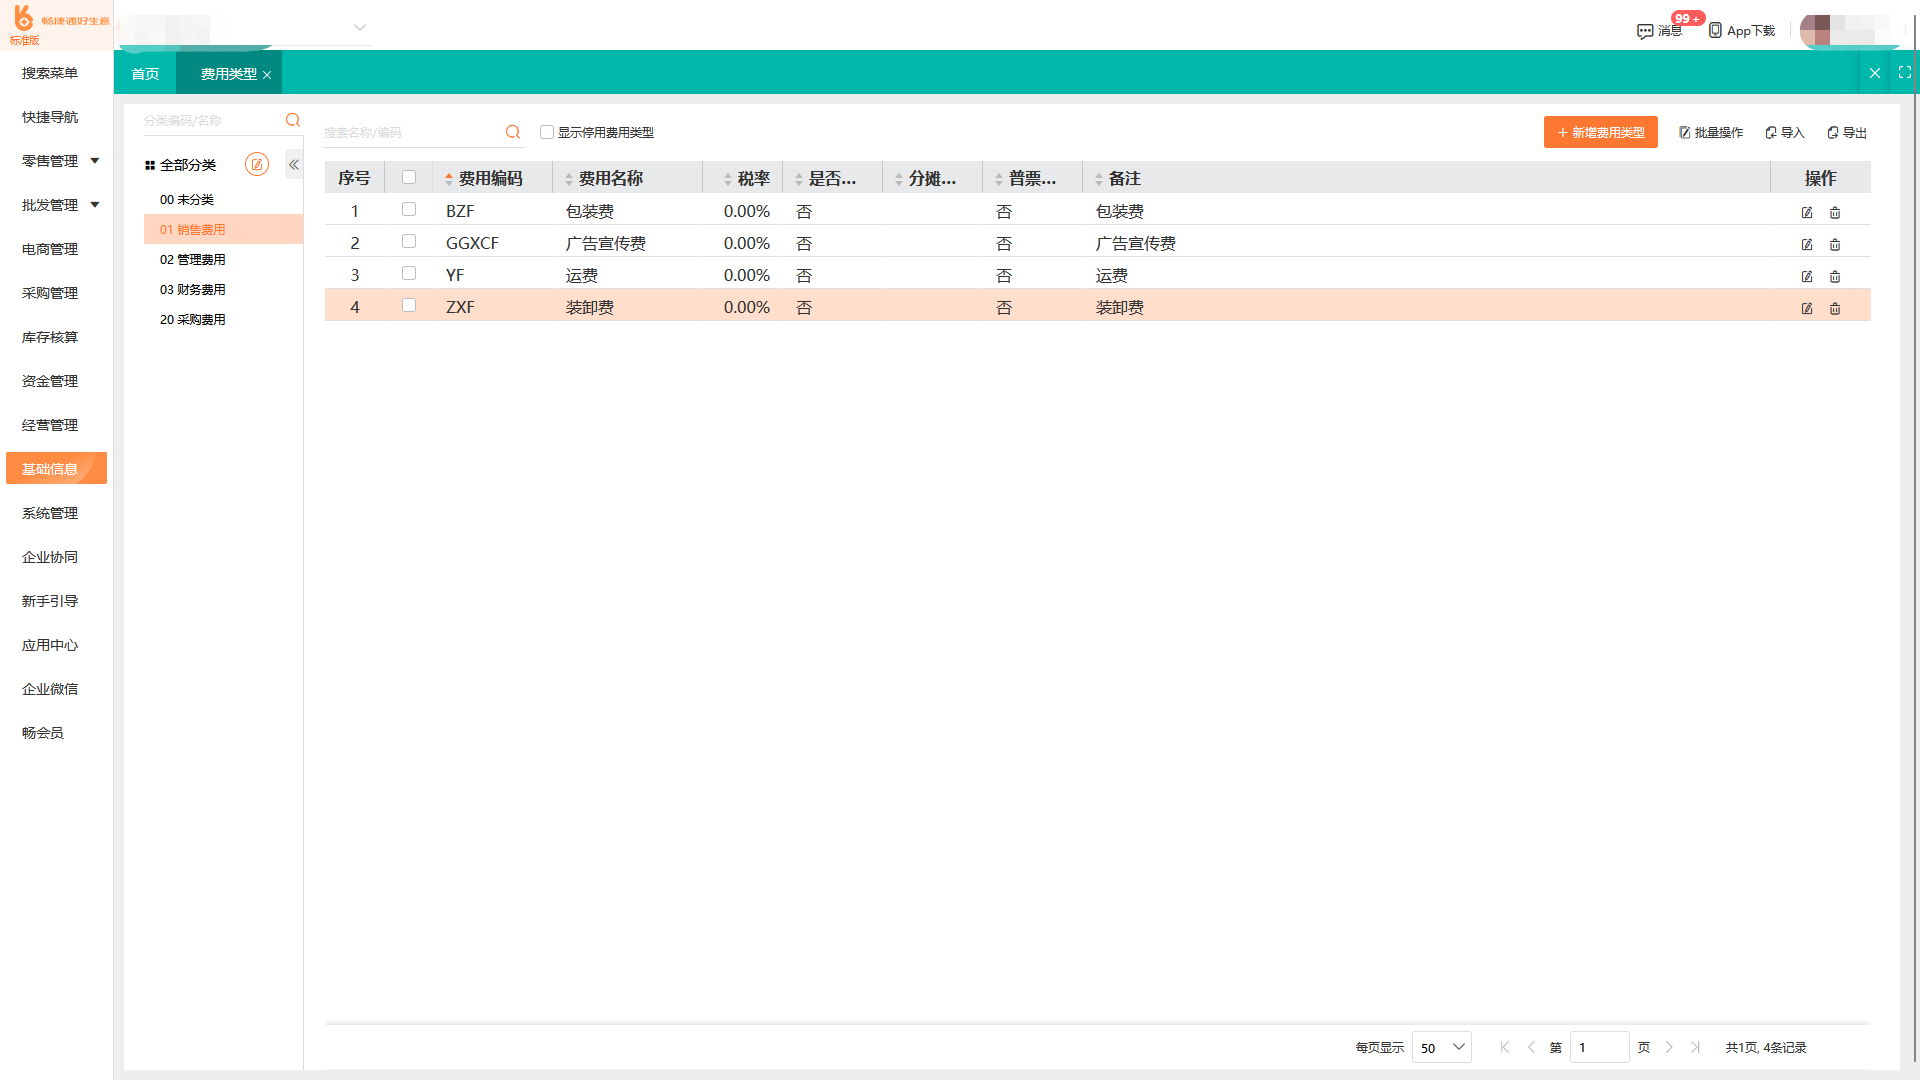1920x1080 pixels.
Task: Navigate to next page arrow
Action: [x=1669, y=1047]
